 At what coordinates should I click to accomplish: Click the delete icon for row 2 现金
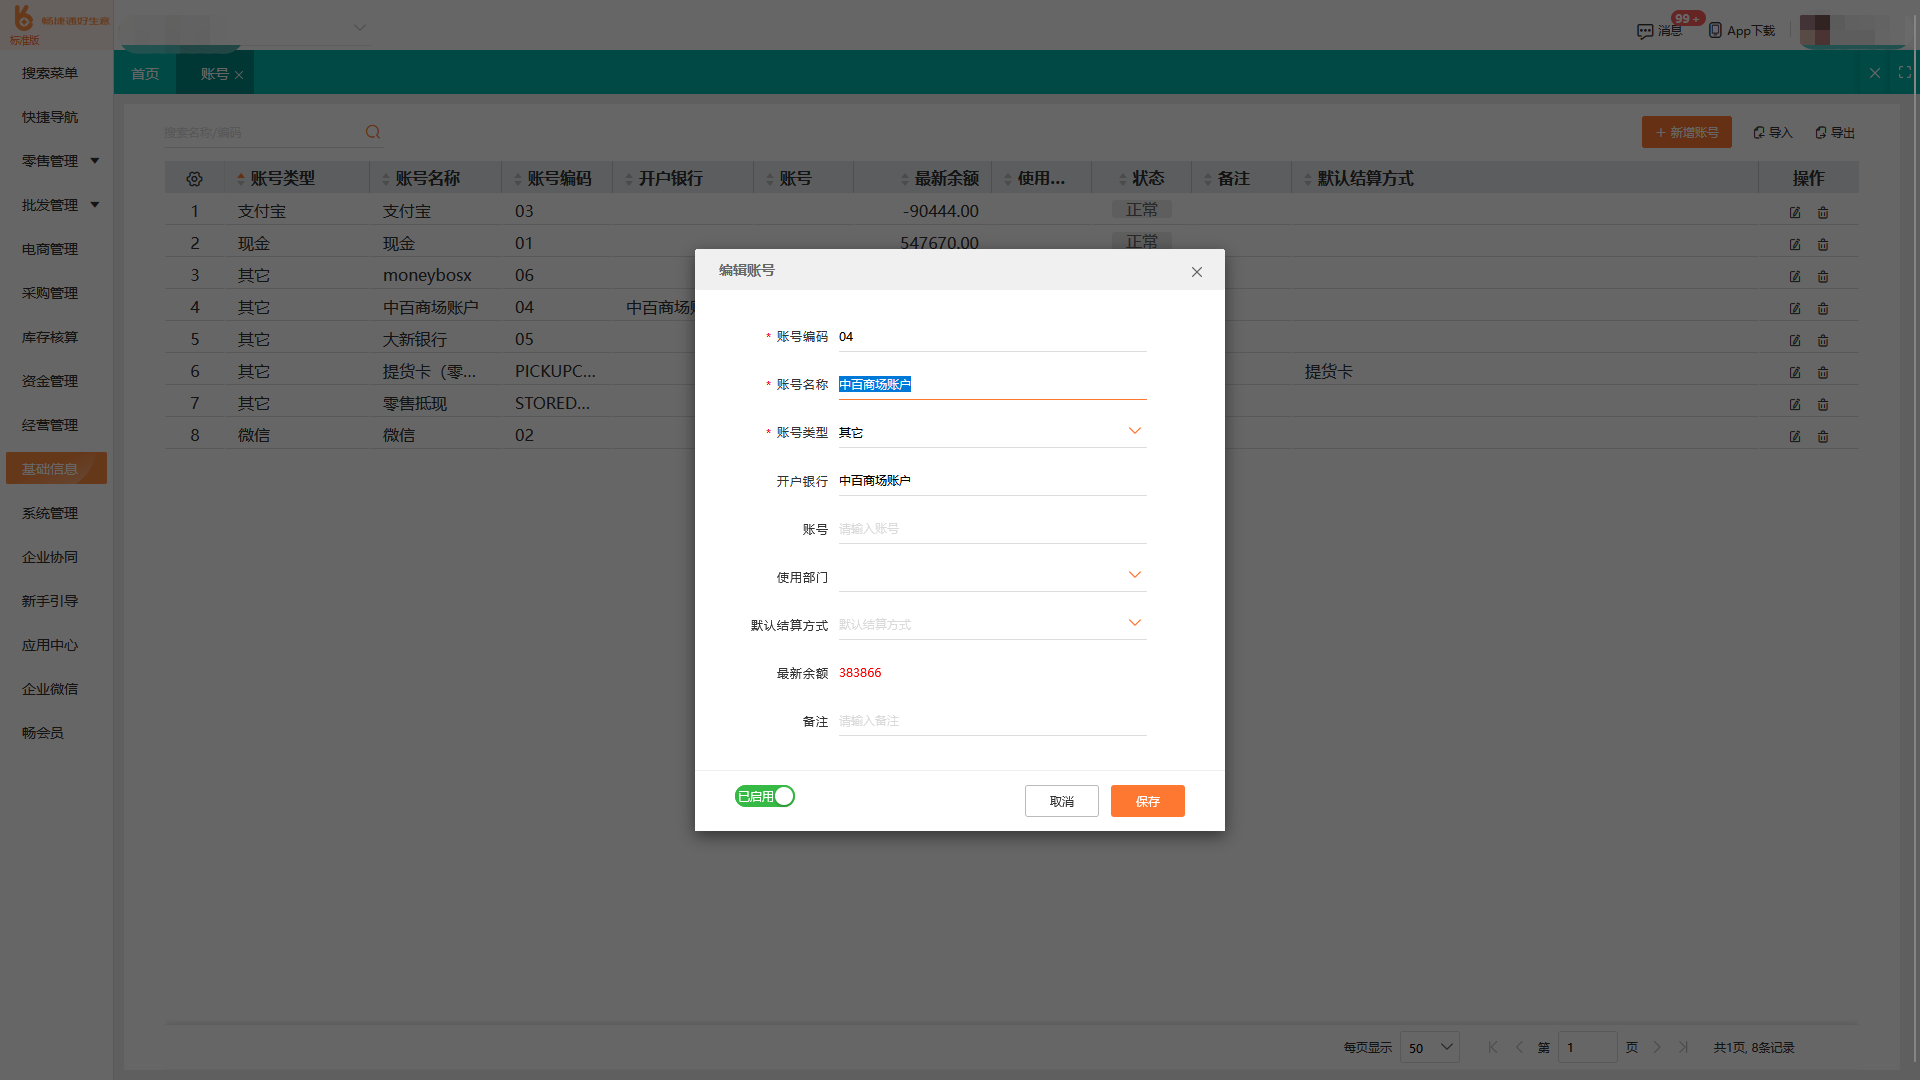click(x=1822, y=244)
